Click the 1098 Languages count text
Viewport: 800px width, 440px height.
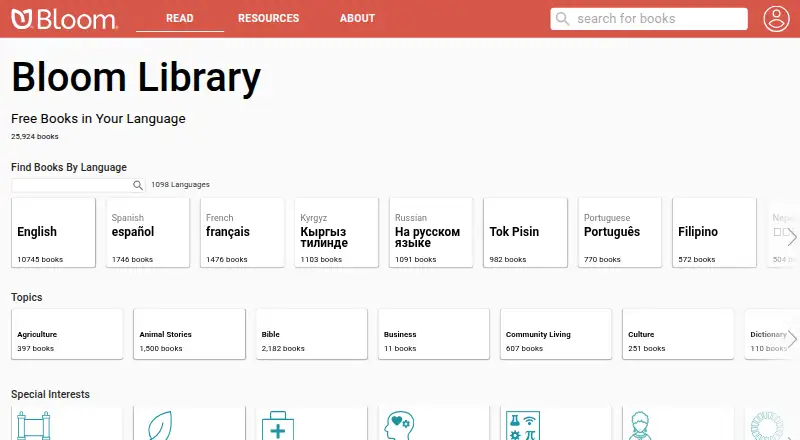(180, 185)
